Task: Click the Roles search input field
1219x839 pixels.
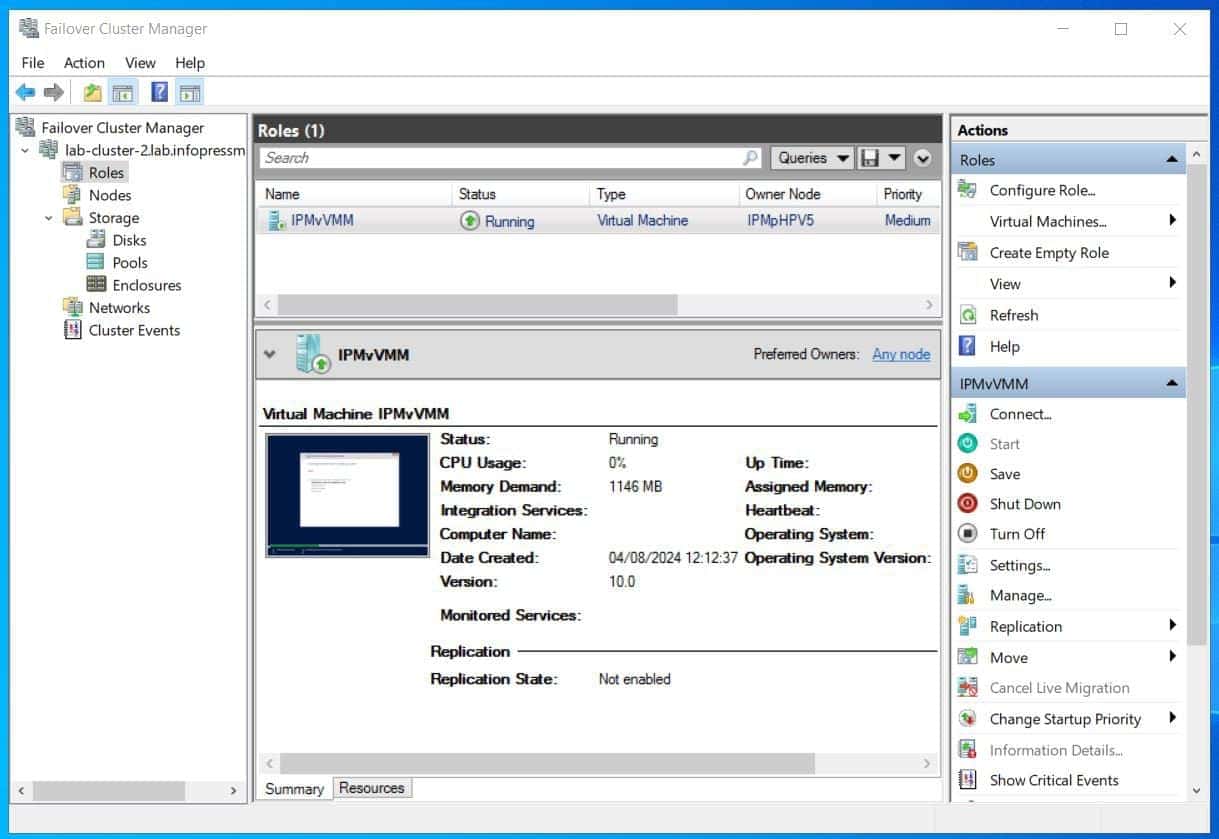Action: click(x=500, y=158)
